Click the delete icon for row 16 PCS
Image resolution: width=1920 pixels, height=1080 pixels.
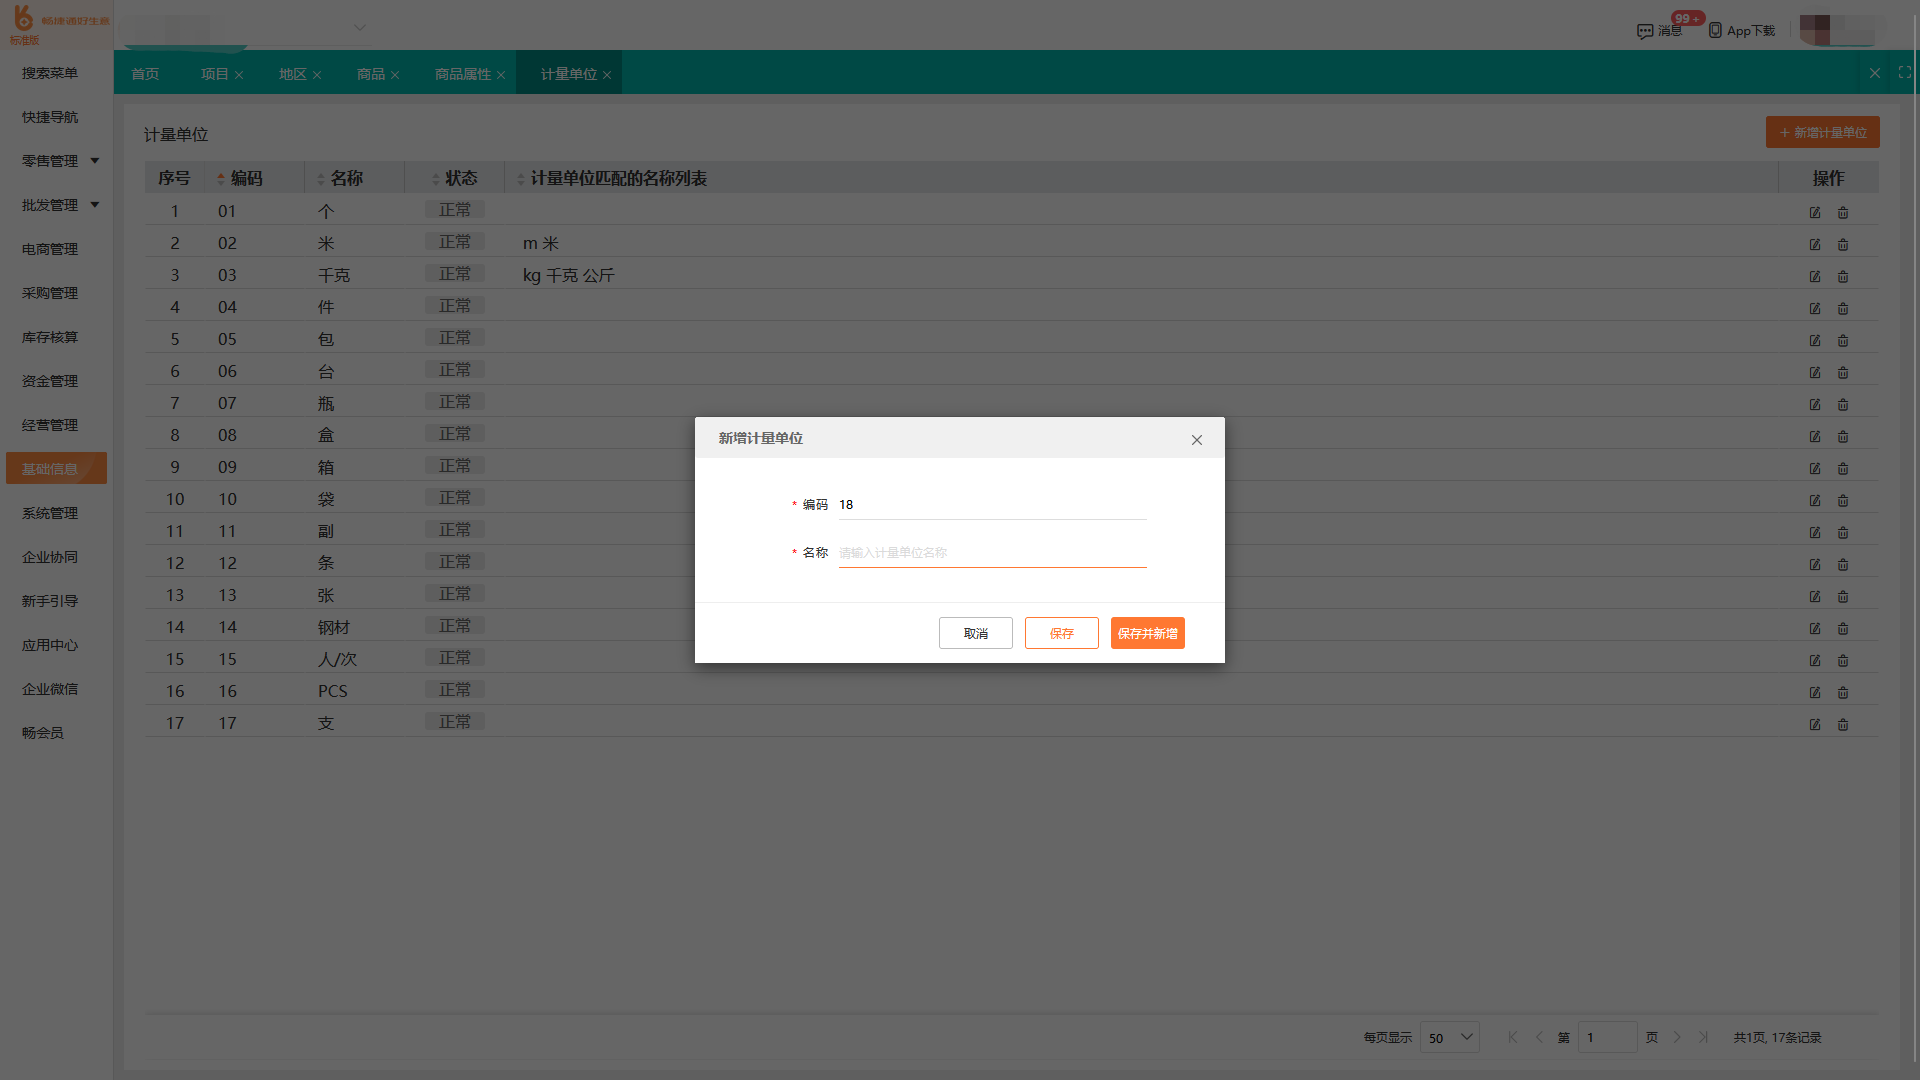[x=1844, y=691]
